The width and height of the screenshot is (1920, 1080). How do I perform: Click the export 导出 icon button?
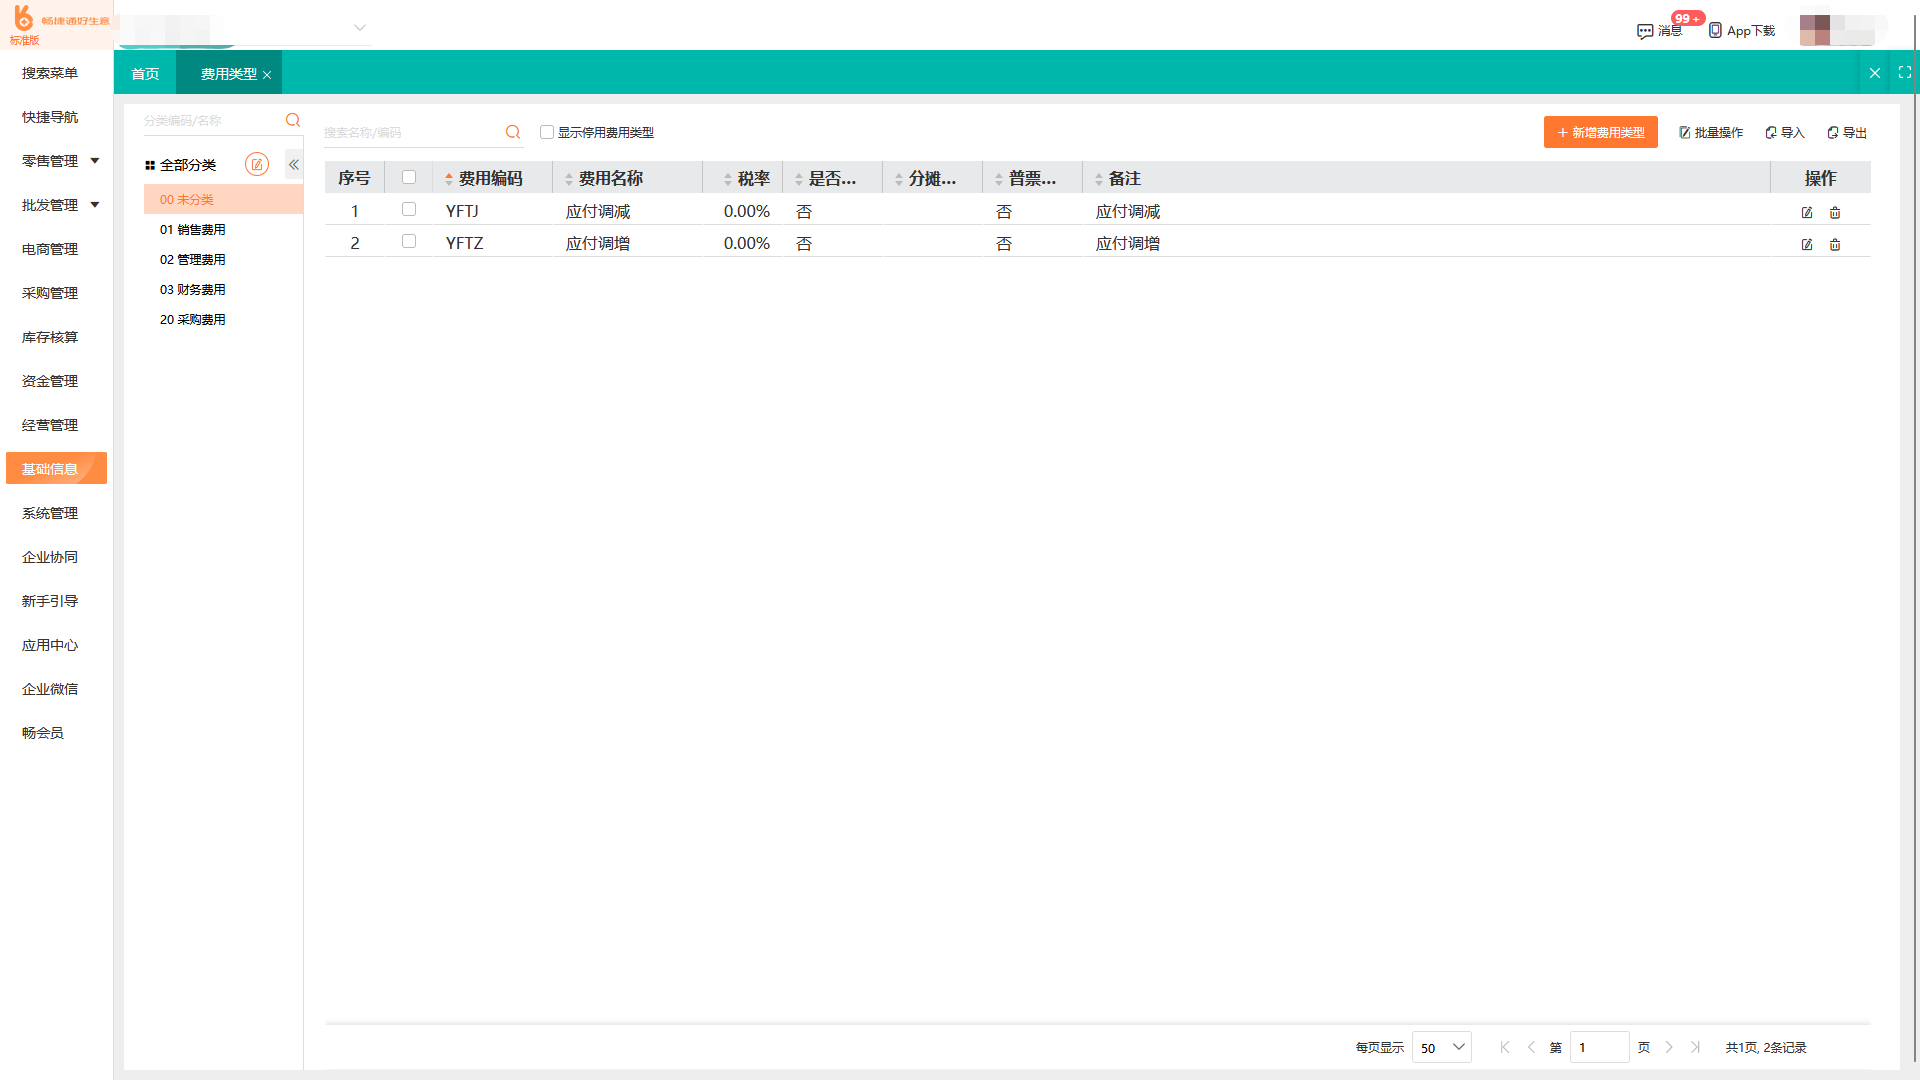[1846, 132]
